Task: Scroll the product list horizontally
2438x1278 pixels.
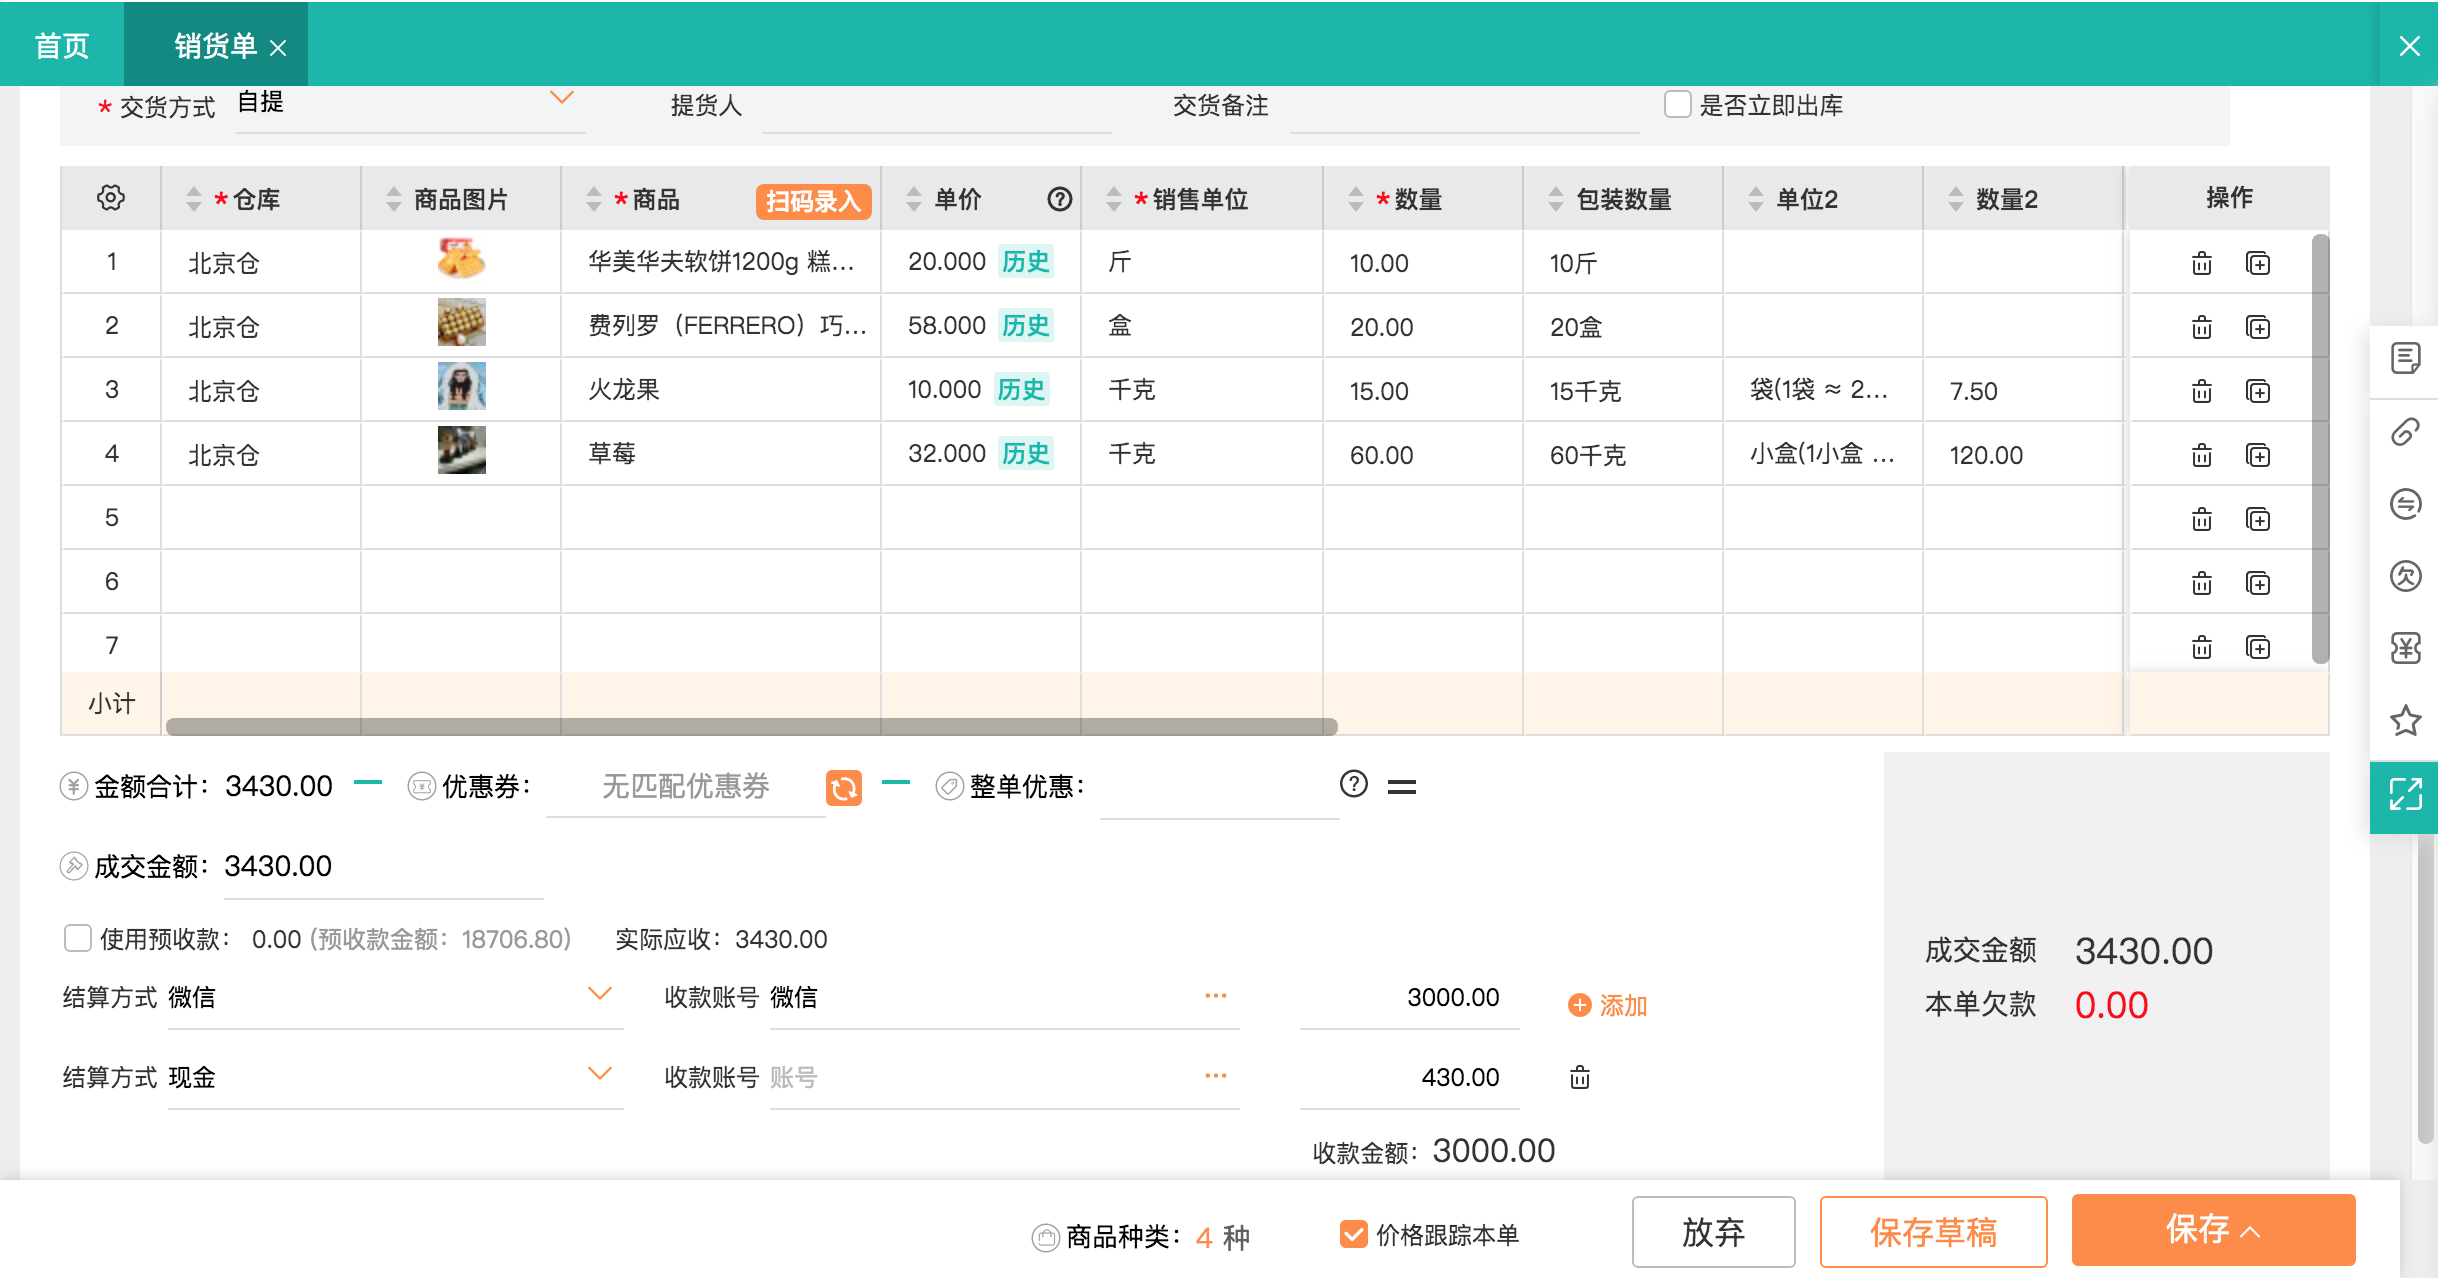Action: (750, 720)
